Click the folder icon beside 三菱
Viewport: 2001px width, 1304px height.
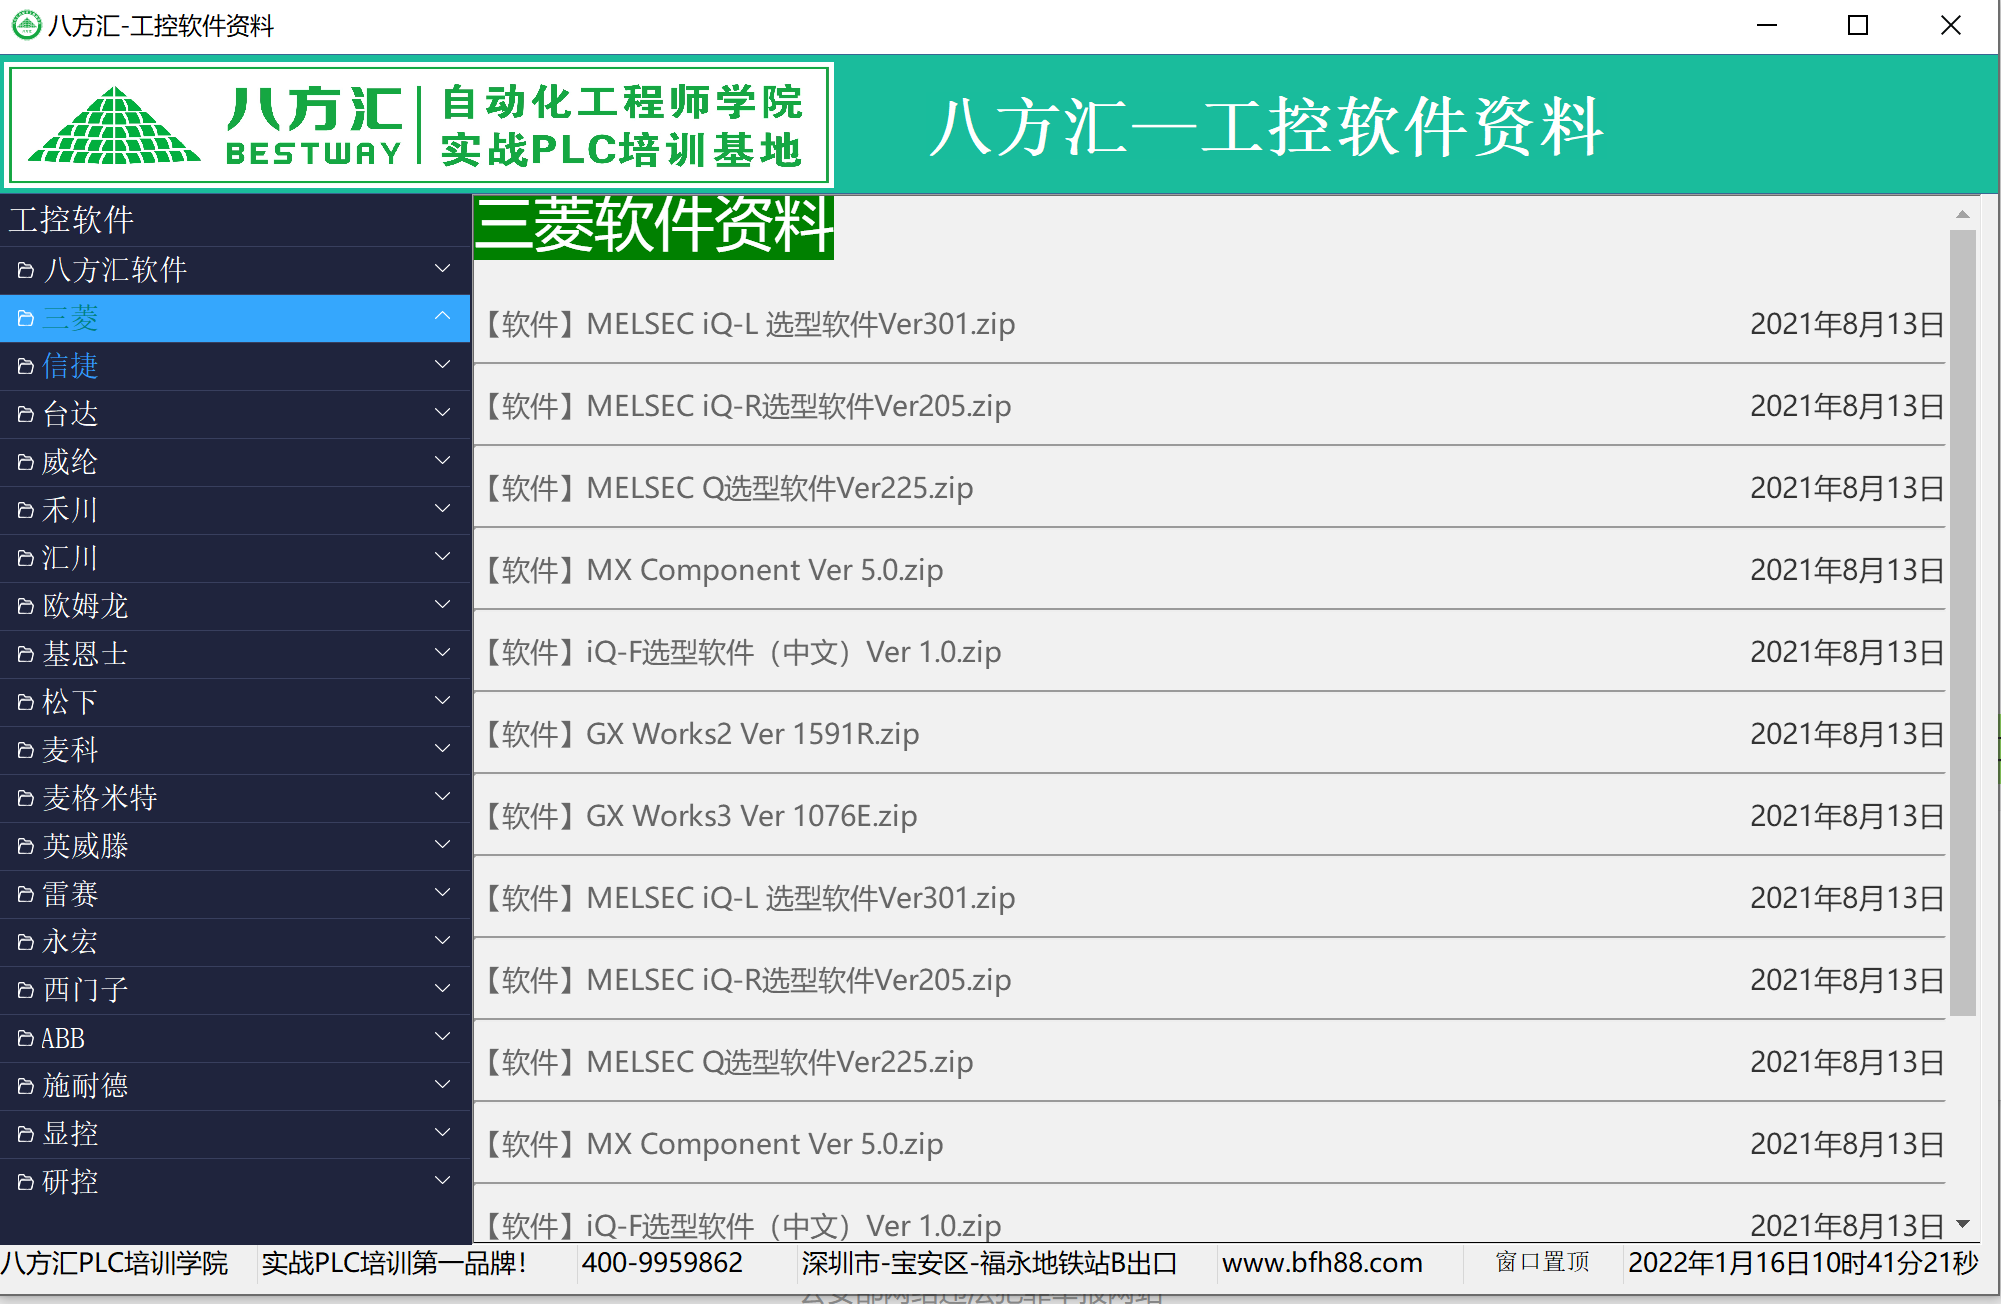click(24, 317)
